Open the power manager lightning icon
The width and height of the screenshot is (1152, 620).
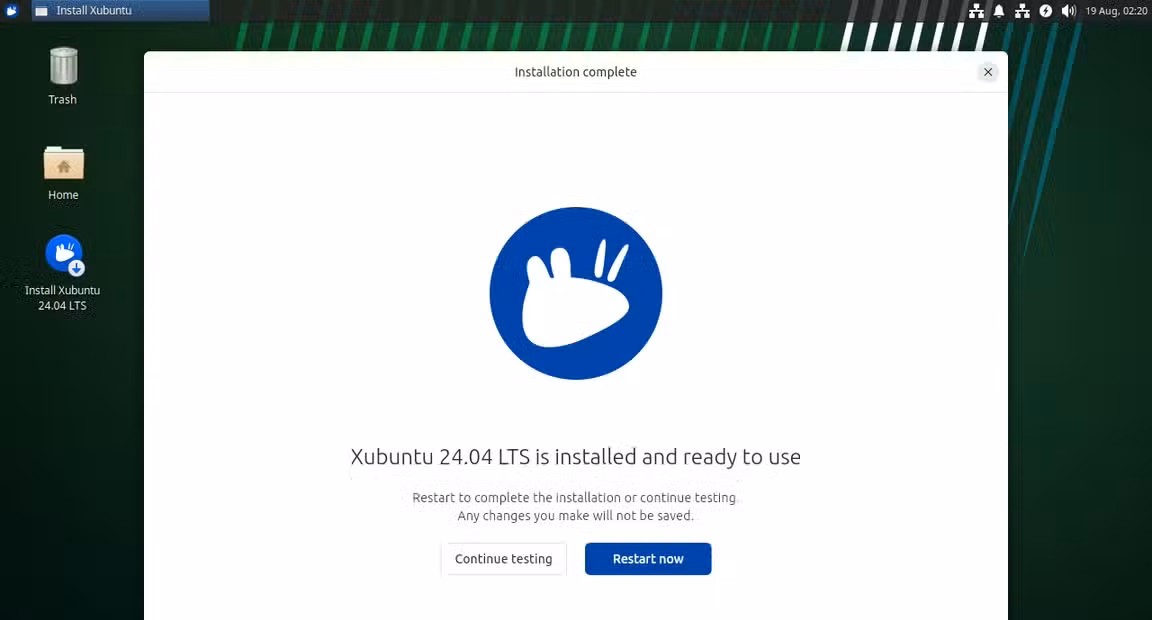(1045, 11)
